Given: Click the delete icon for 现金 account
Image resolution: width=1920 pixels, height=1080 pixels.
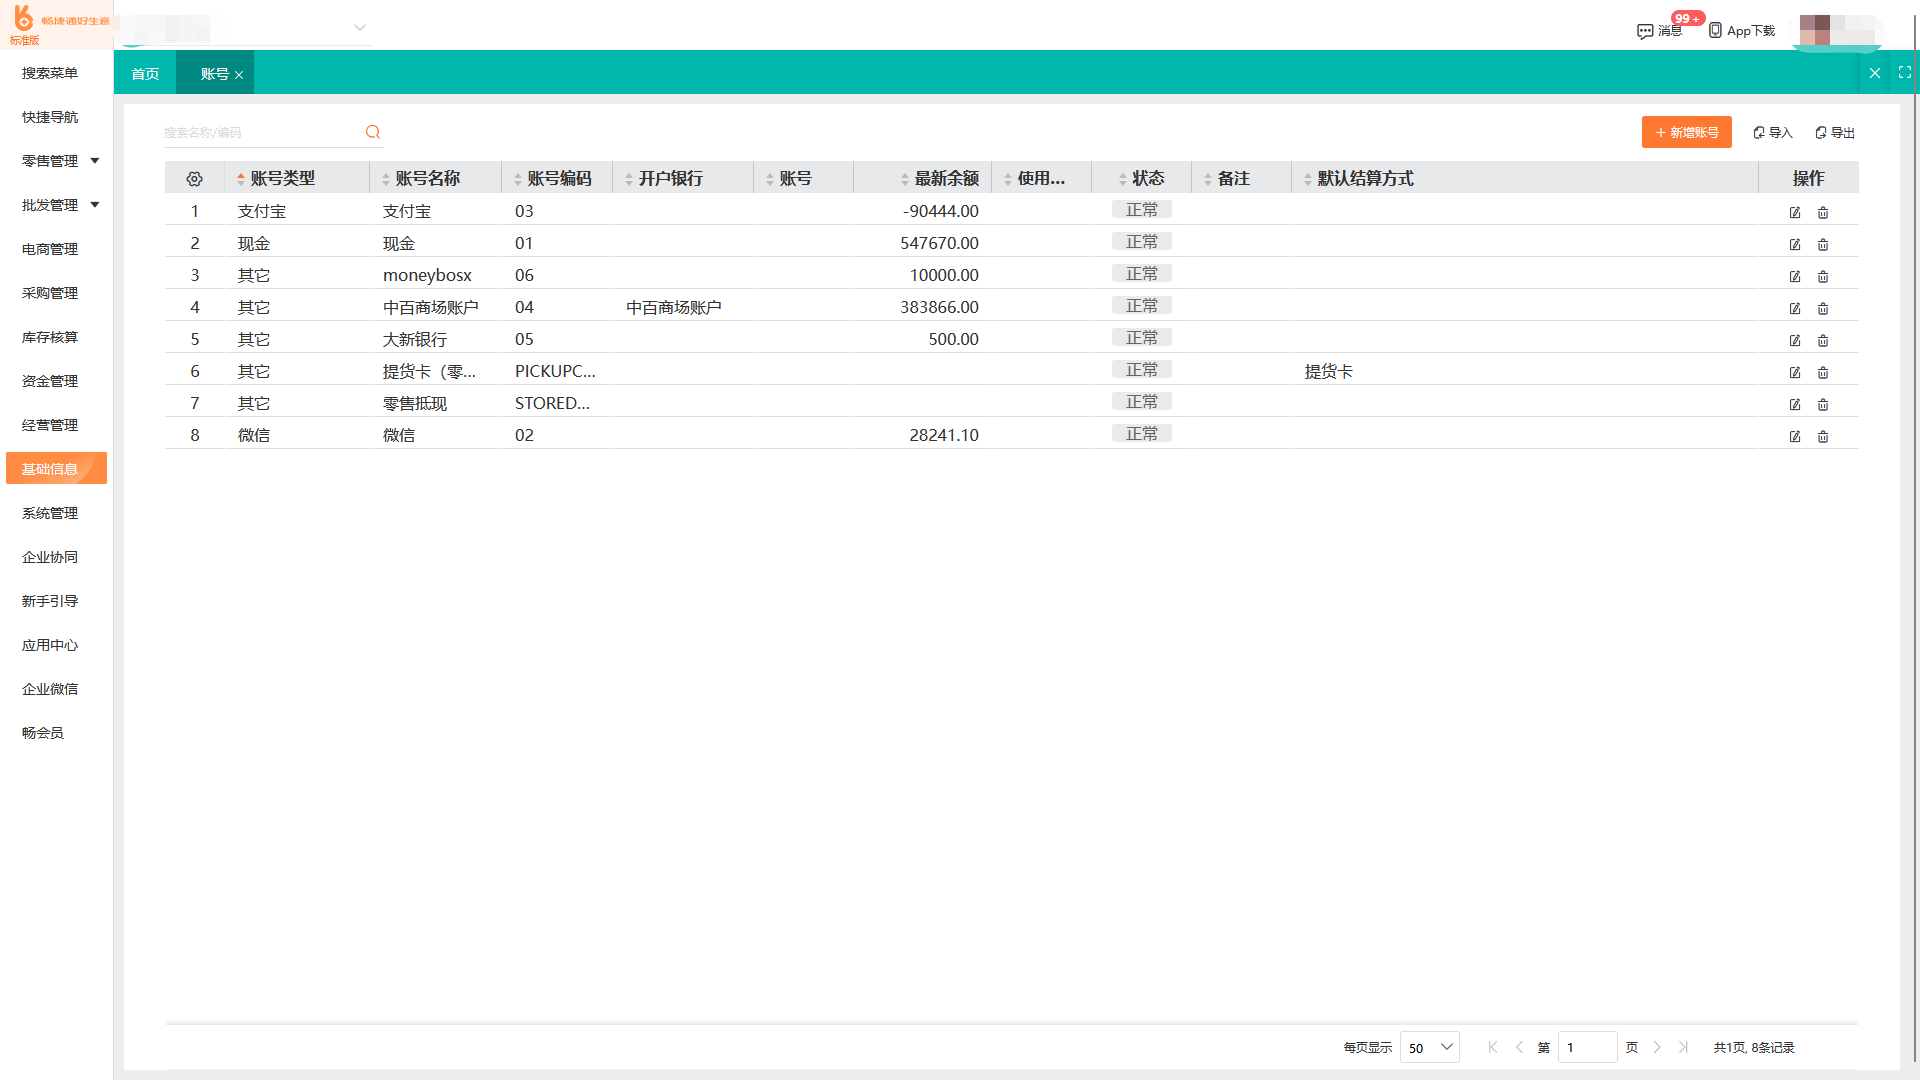Looking at the screenshot, I should pyautogui.click(x=1824, y=243).
